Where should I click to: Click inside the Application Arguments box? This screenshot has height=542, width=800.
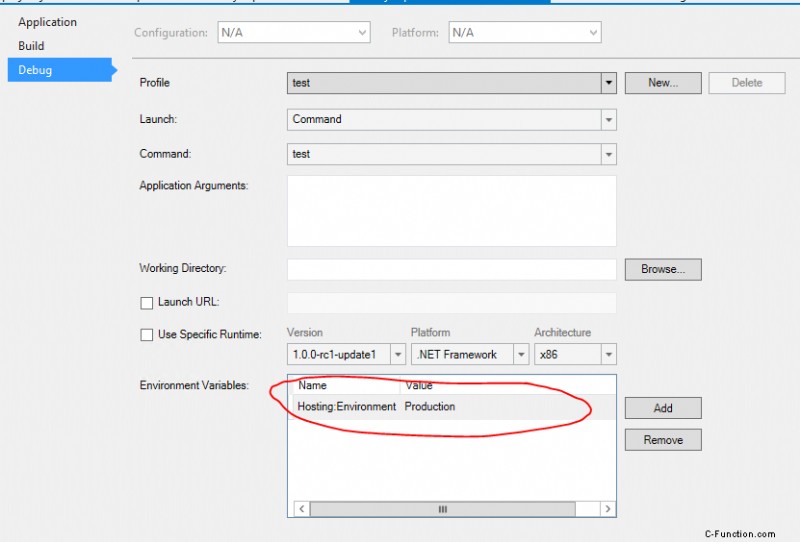coord(451,211)
